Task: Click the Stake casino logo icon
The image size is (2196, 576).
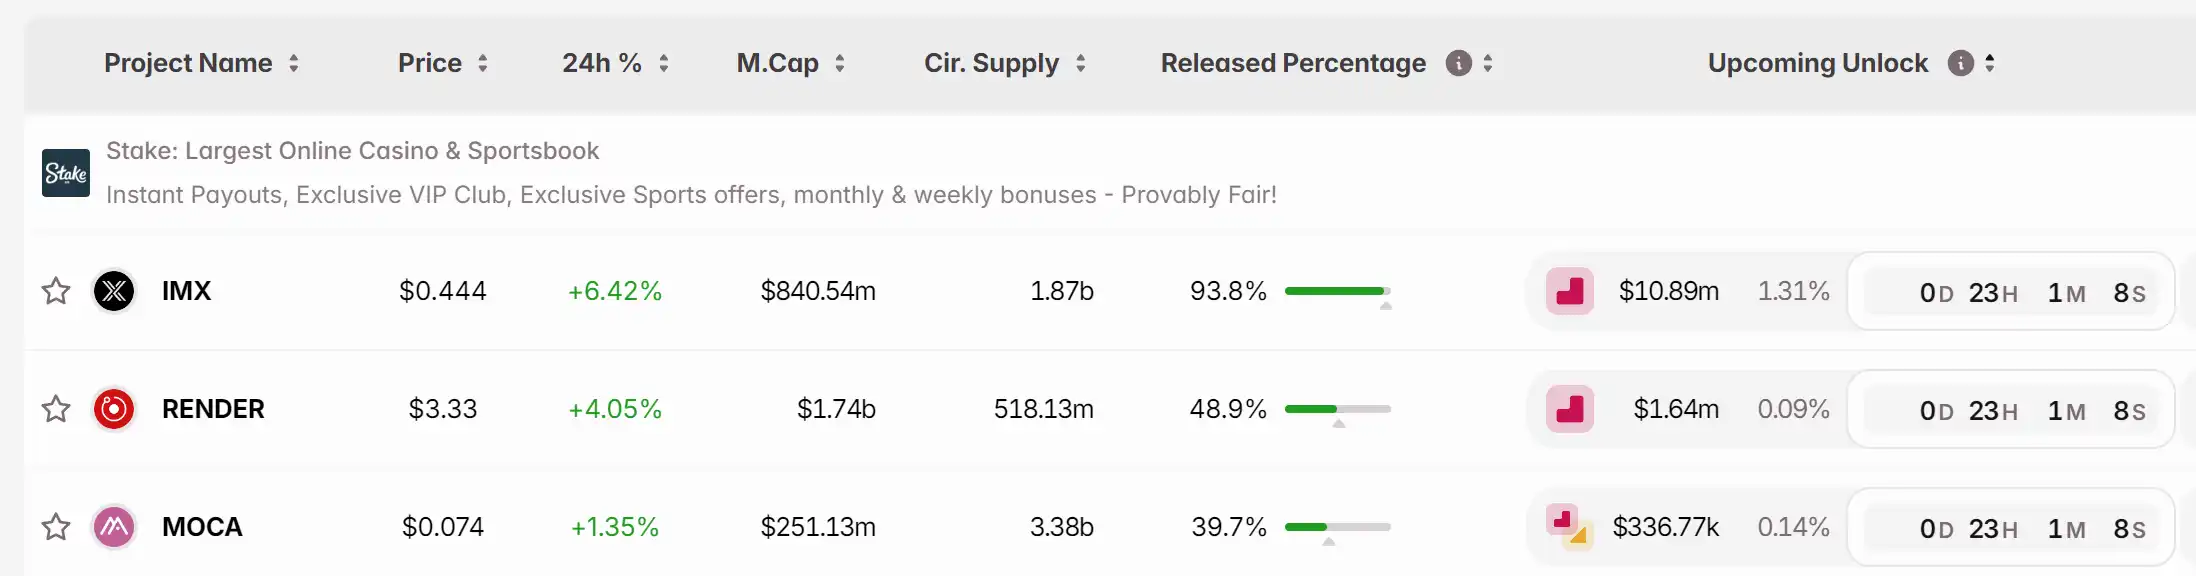Action: (66, 173)
